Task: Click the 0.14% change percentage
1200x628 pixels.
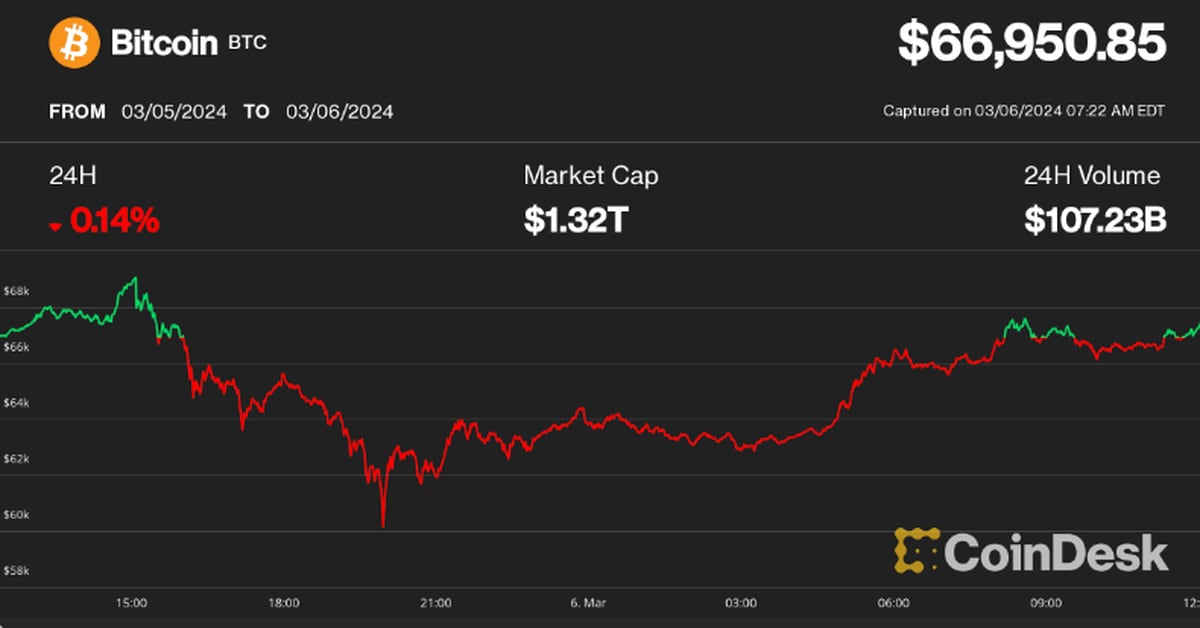Action: 114,221
